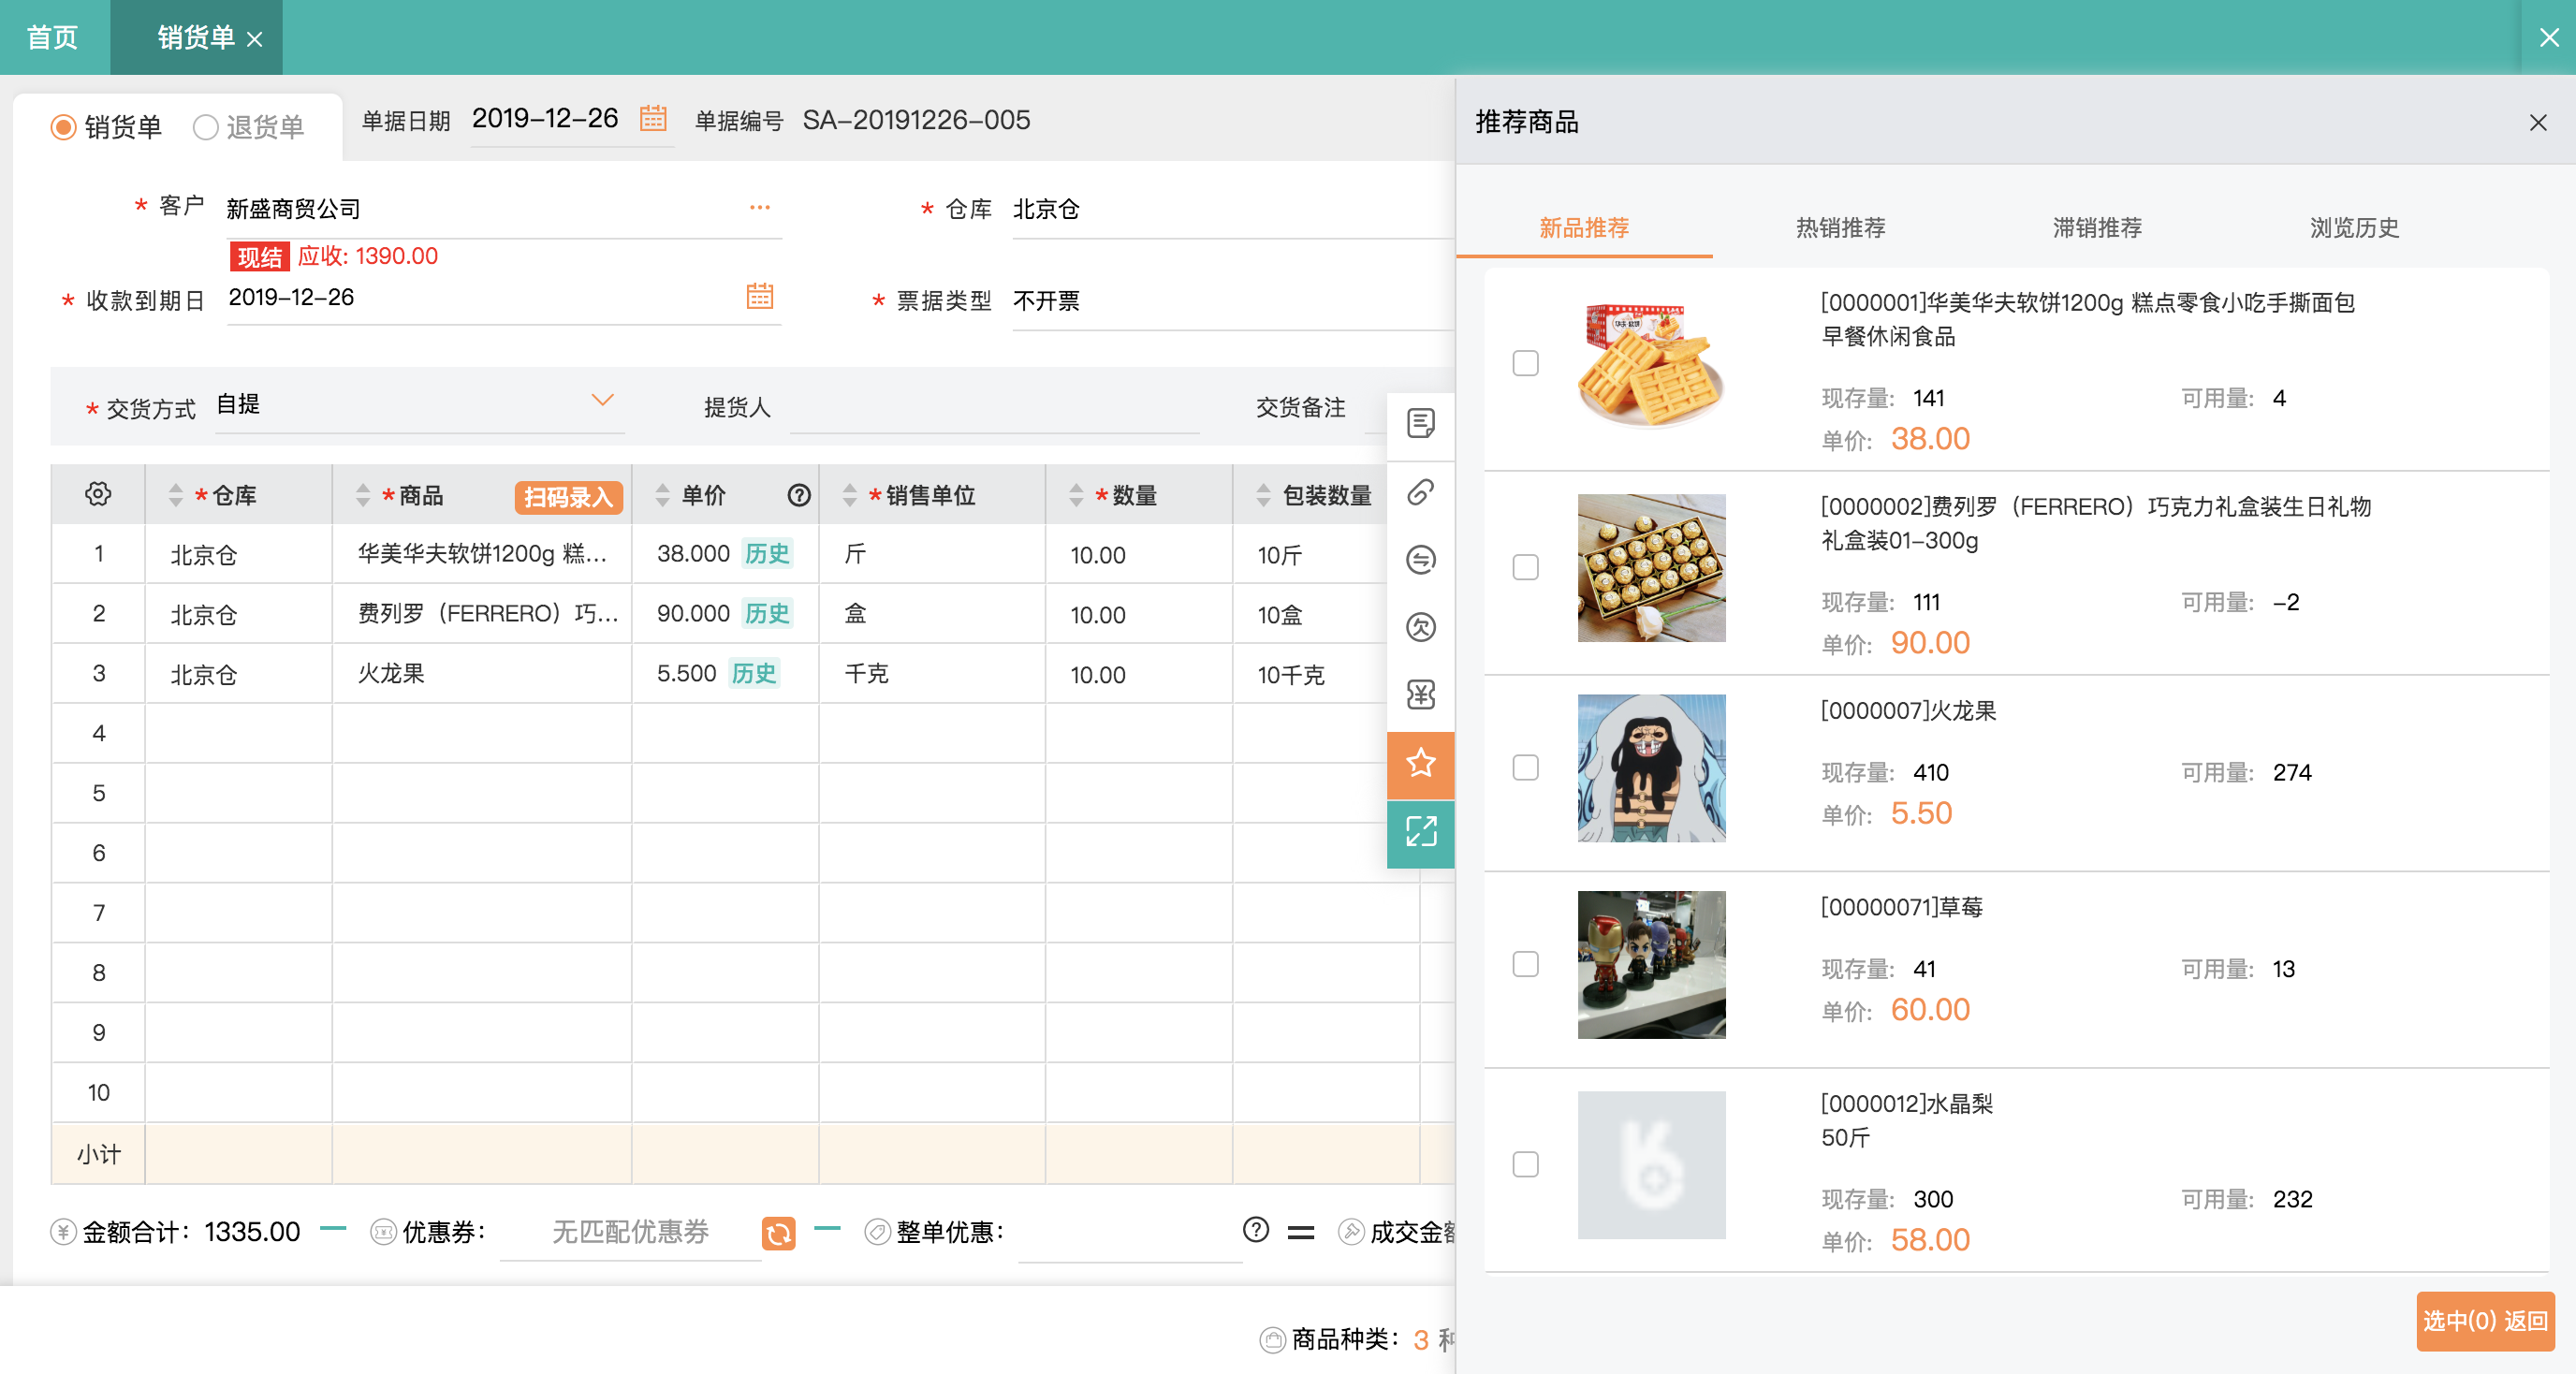Click 收款到期日 calendar icon

760,298
